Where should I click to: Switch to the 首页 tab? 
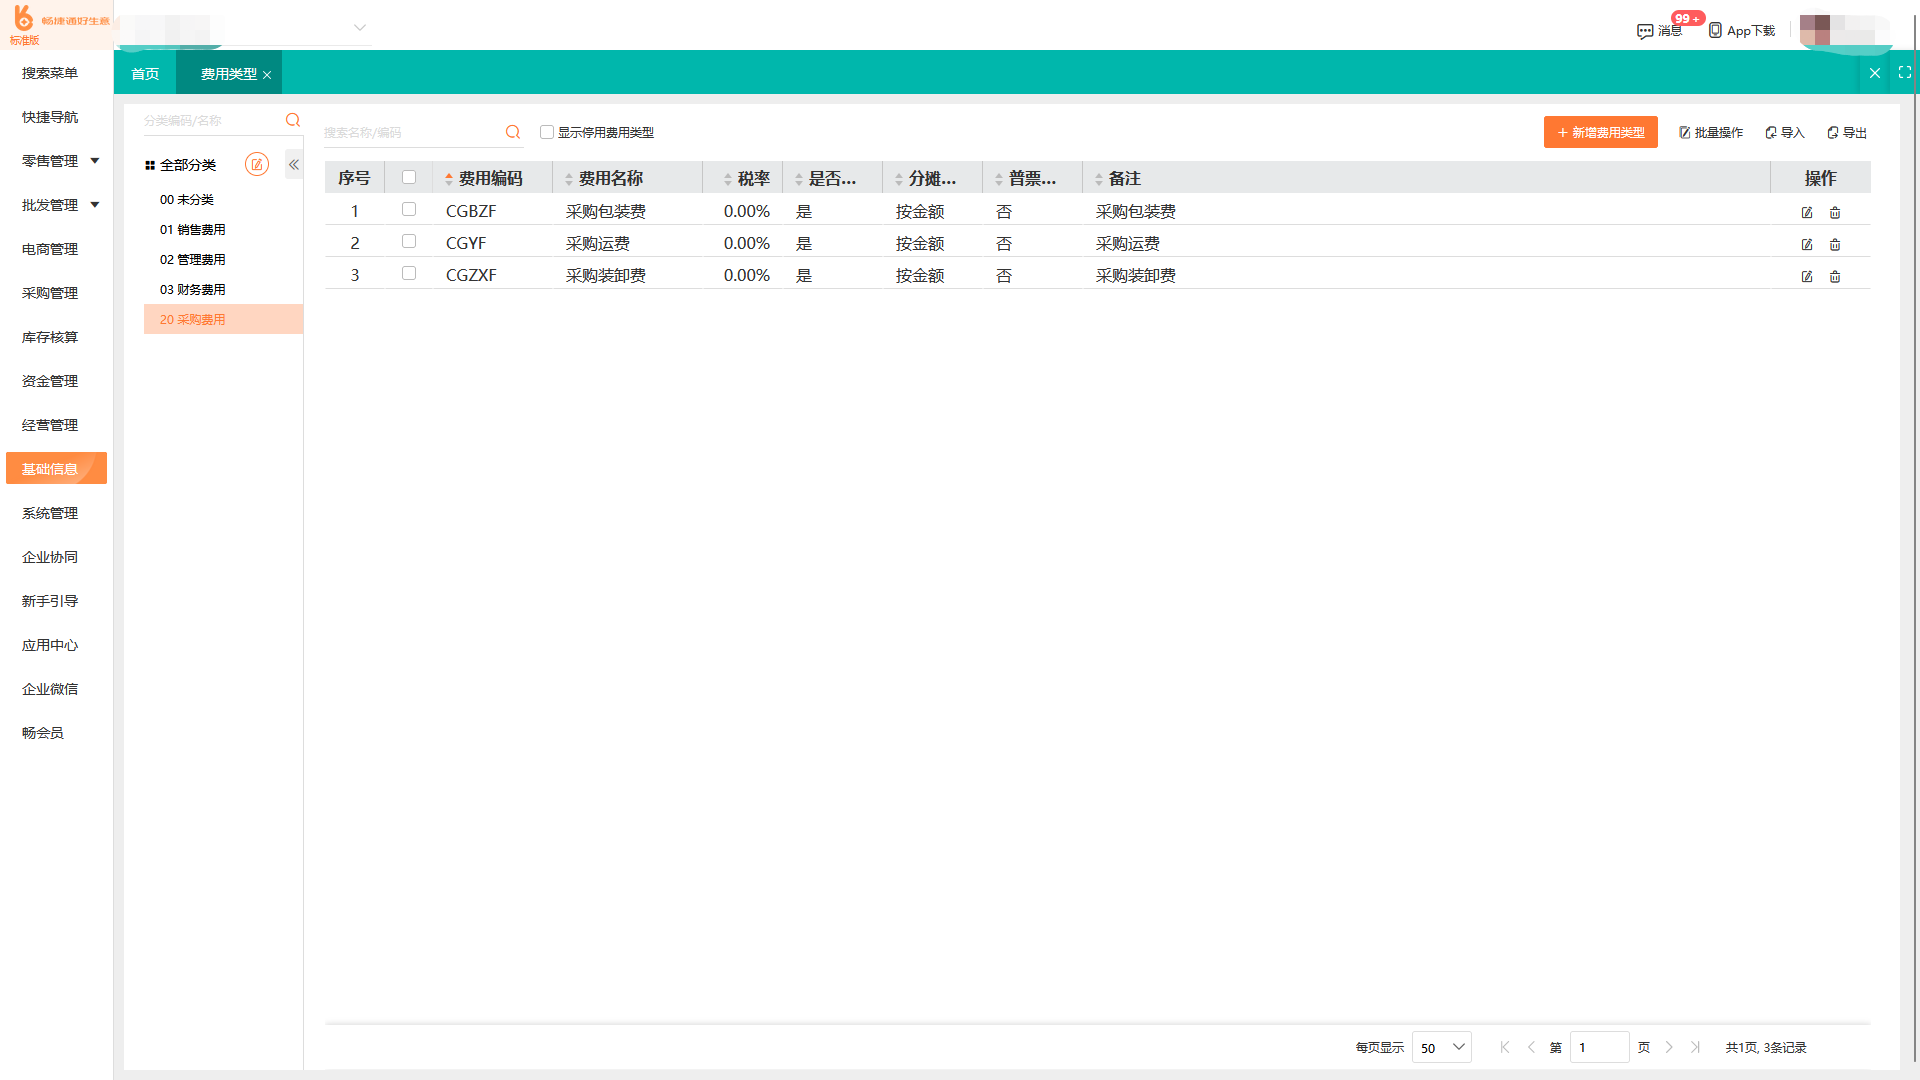click(145, 74)
